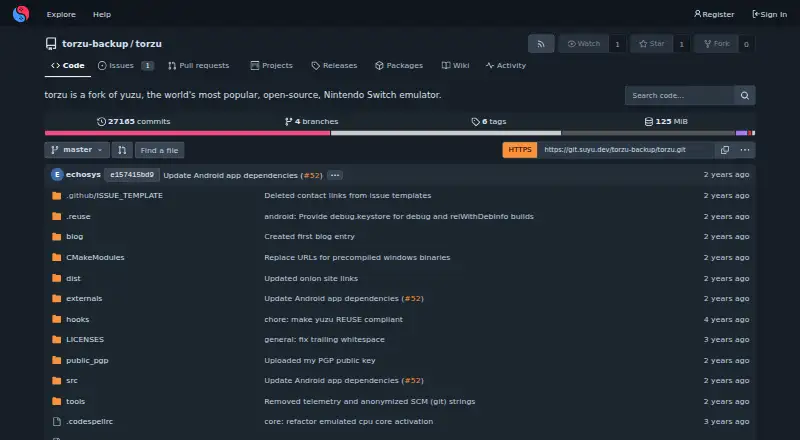Click the public_pgp folder icon

[x=57, y=360]
